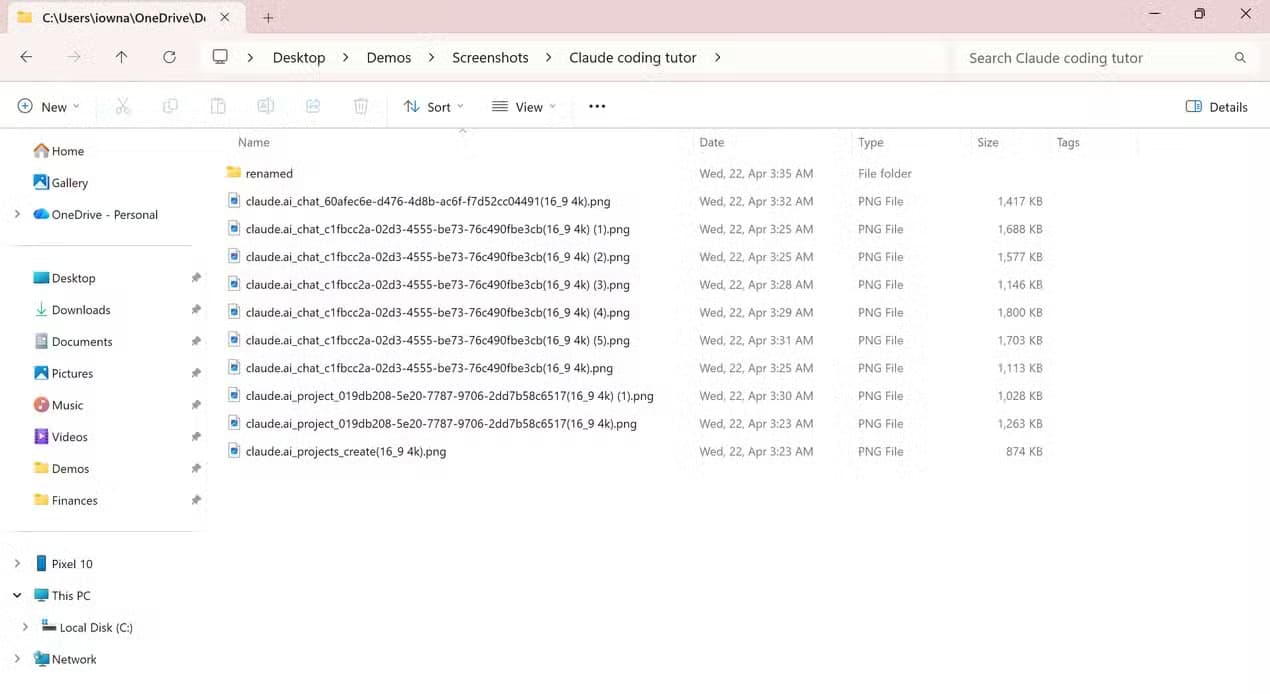Go to Desktop in the breadcrumb

299,58
